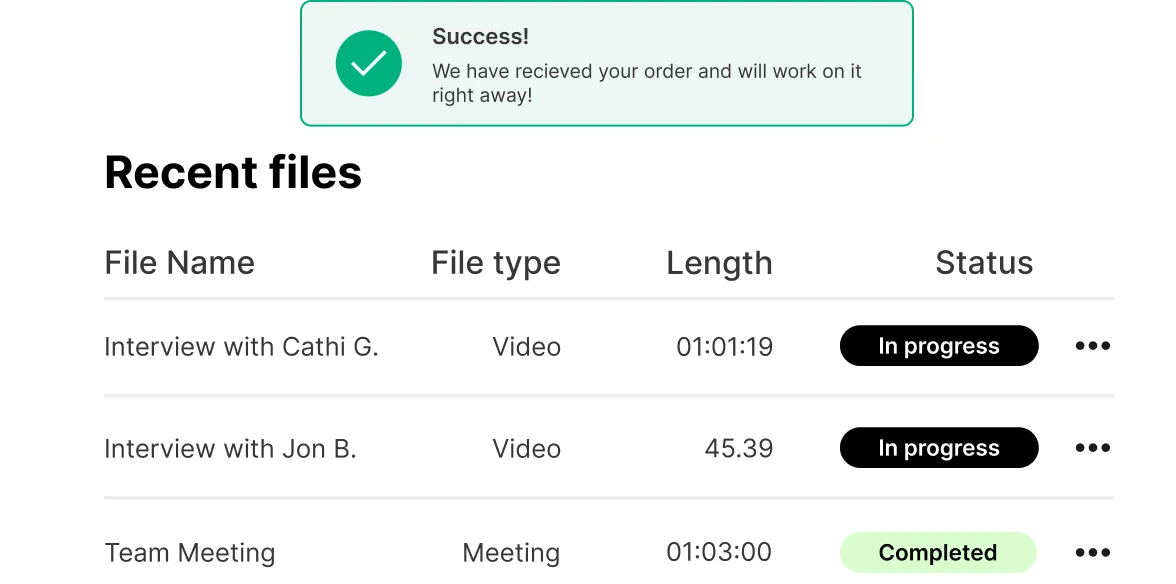Click the circular check icon in the notification
Viewport: 1176px width, 584px height.
pos(368,63)
